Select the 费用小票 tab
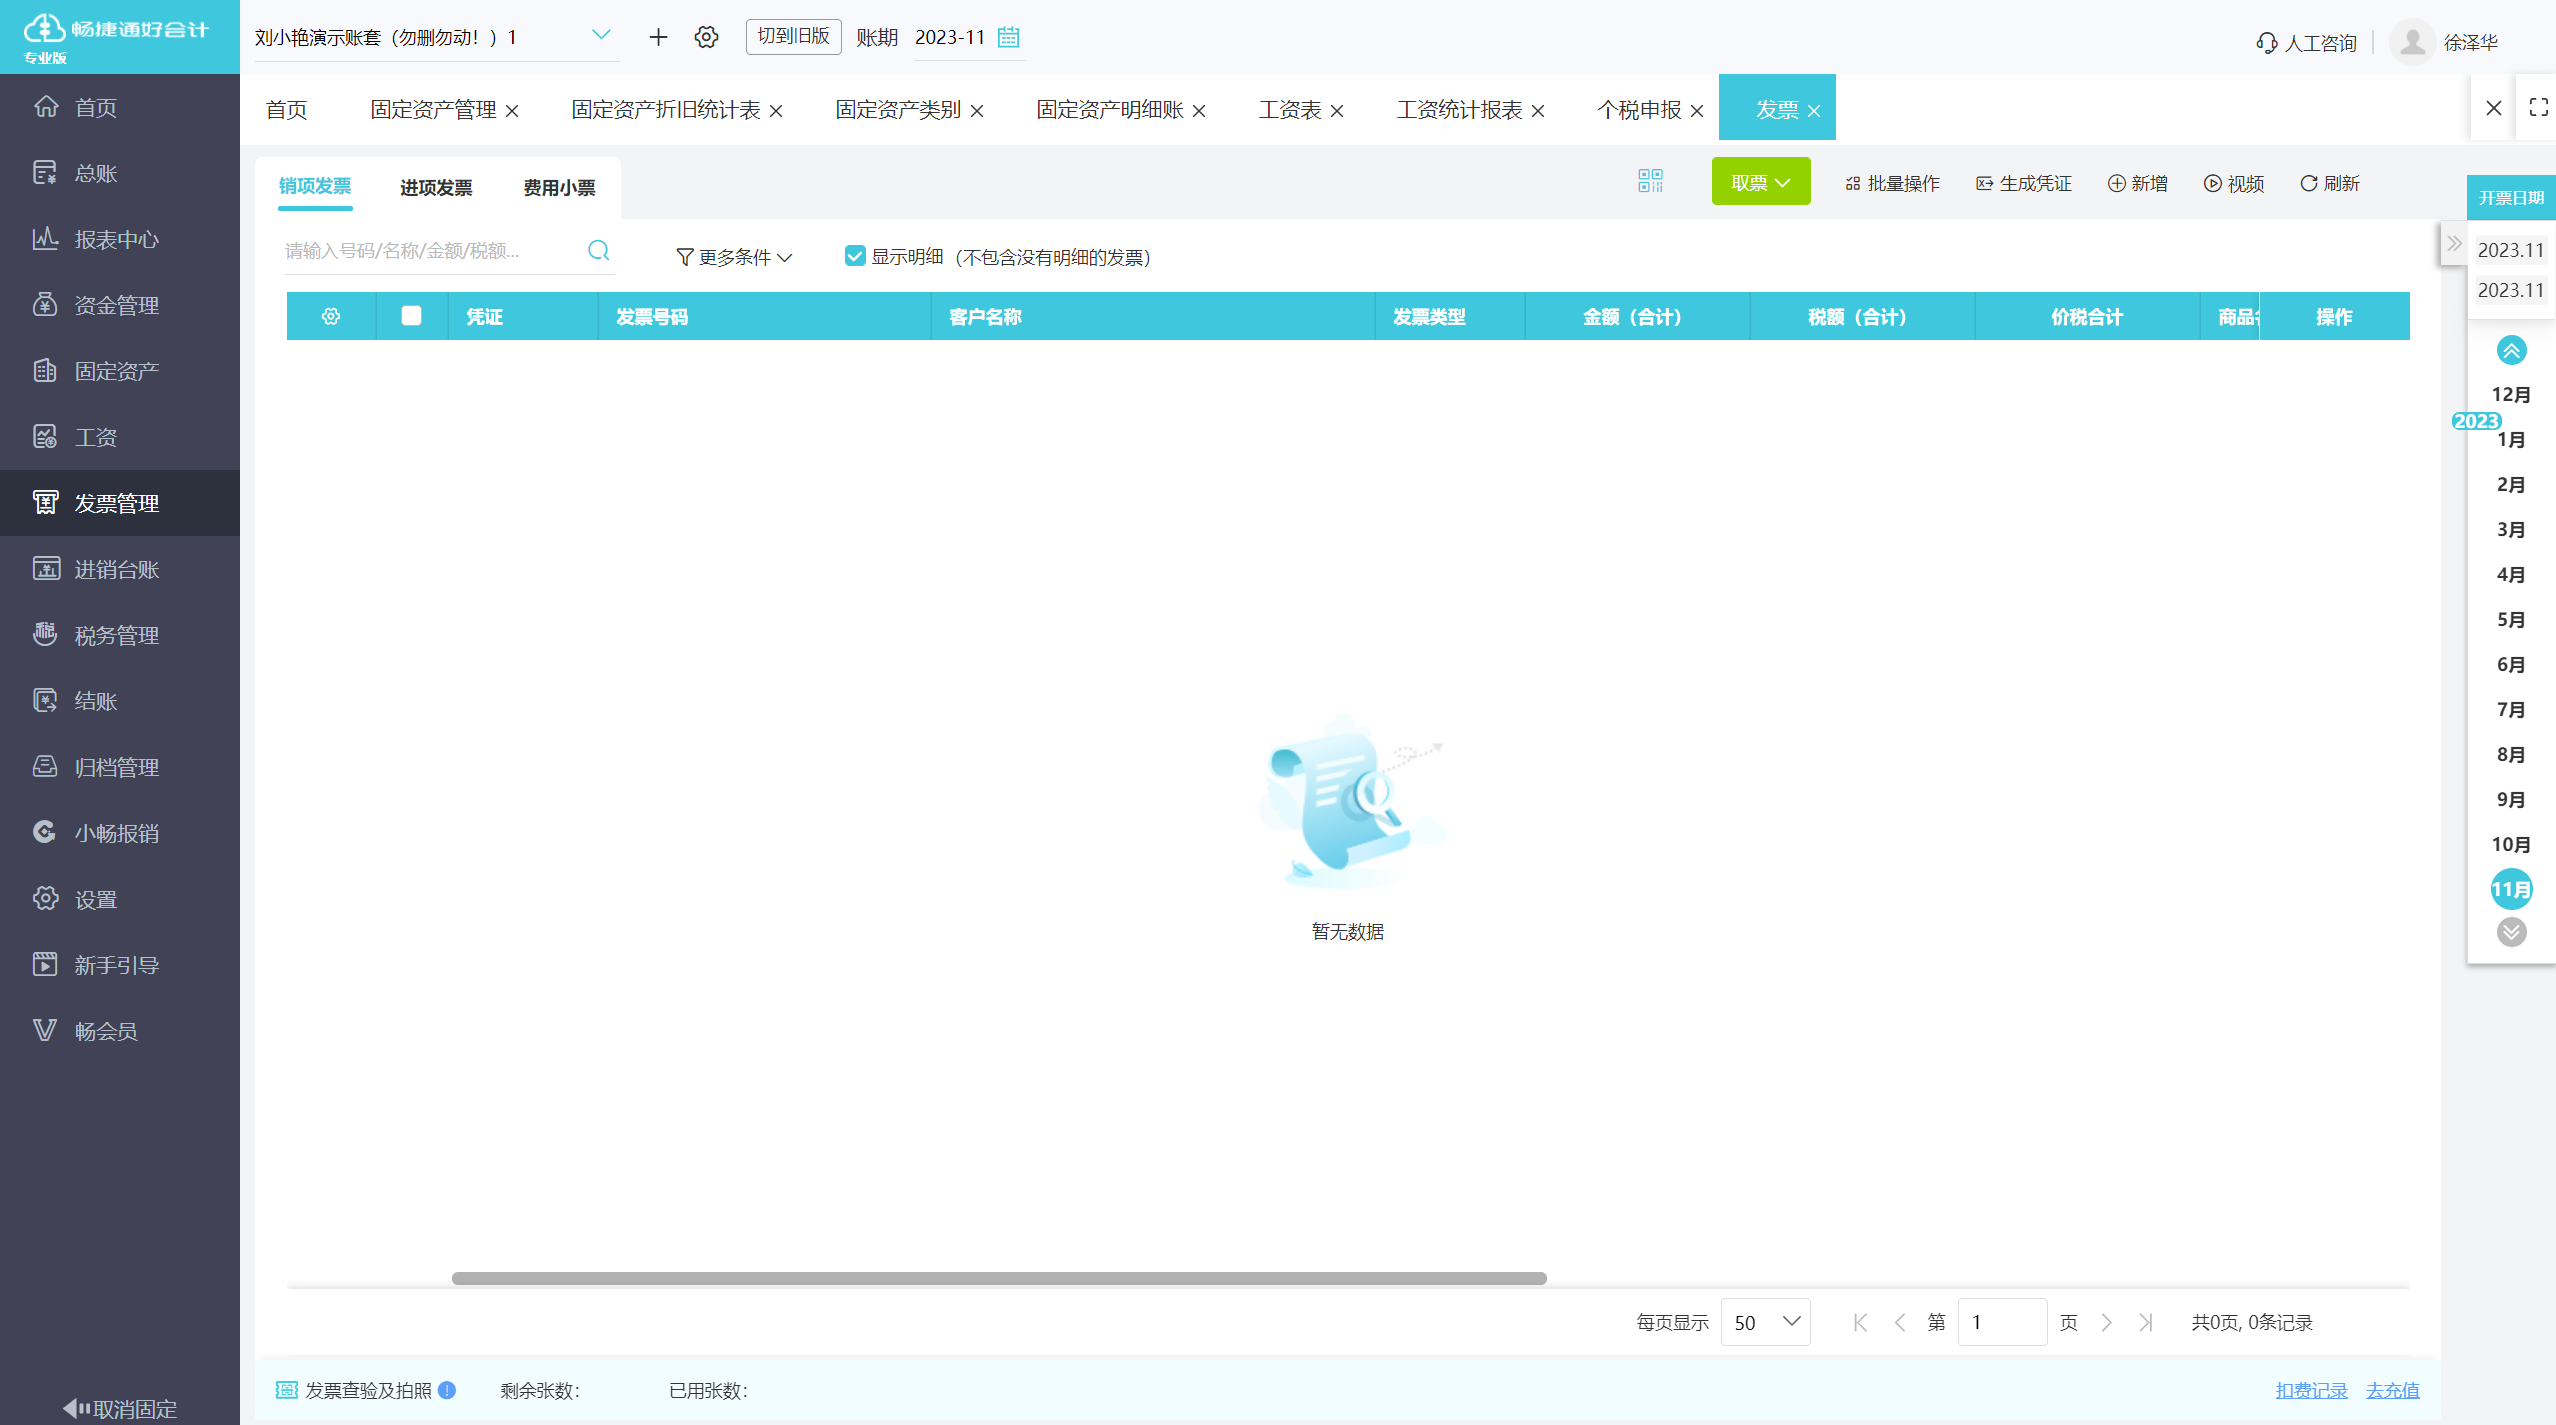 pyautogui.click(x=560, y=188)
